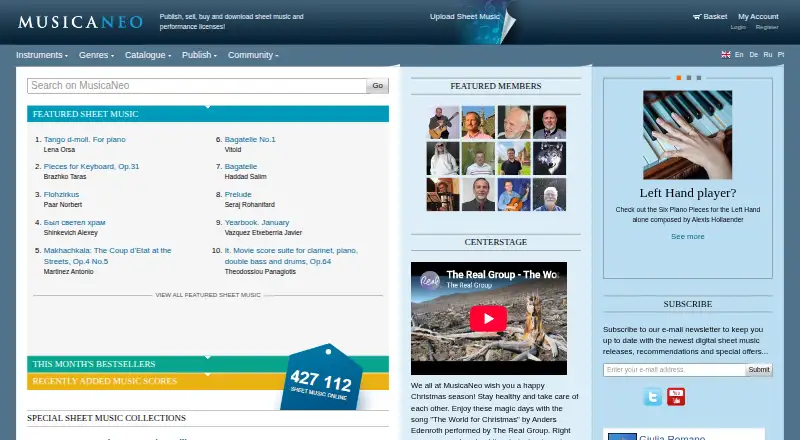Click the Go search button
This screenshot has height=440, width=800.
[x=378, y=86]
